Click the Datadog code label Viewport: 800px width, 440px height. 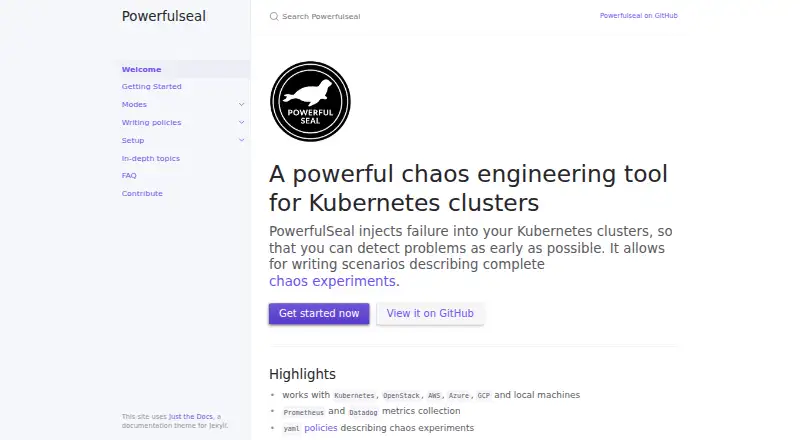363,412
